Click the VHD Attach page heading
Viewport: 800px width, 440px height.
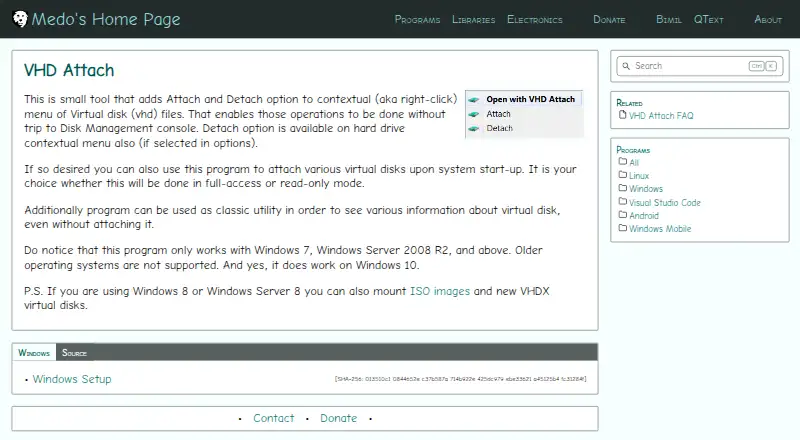[69, 70]
